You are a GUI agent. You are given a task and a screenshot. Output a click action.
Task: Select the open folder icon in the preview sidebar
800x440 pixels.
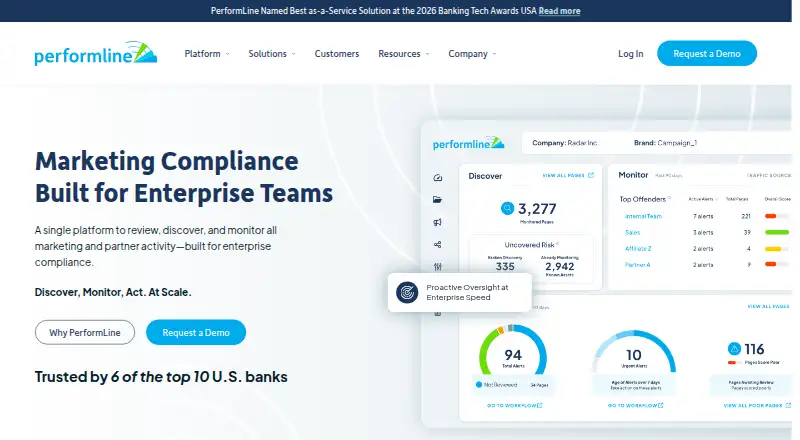click(437, 200)
